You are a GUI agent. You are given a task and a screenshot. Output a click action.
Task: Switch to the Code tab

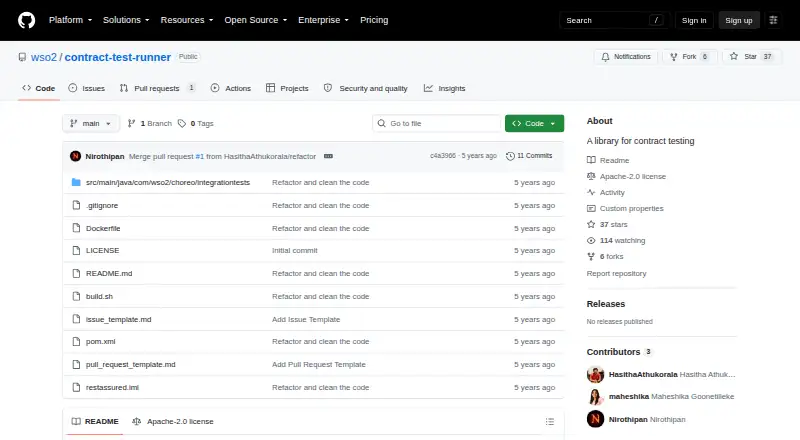(x=39, y=88)
